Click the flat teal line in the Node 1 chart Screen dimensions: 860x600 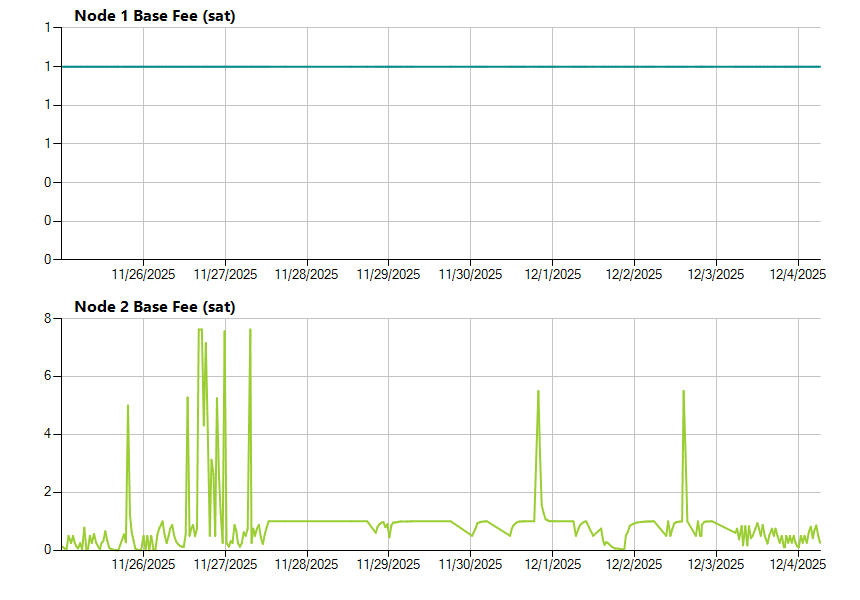[x=440, y=66]
